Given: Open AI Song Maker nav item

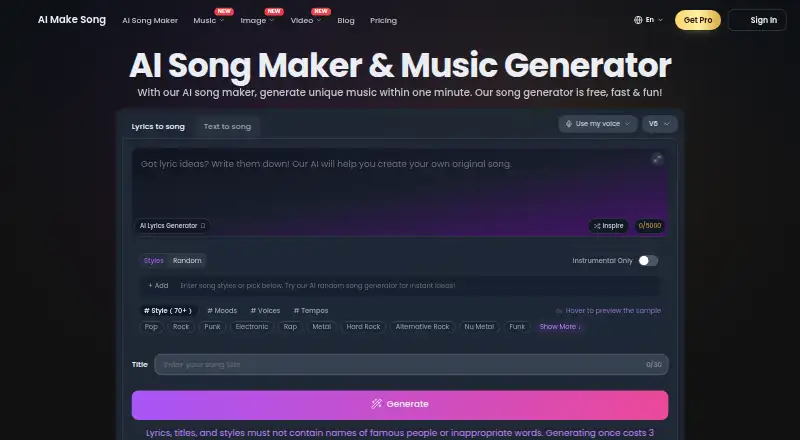Looking at the screenshot, I should 150,20.
